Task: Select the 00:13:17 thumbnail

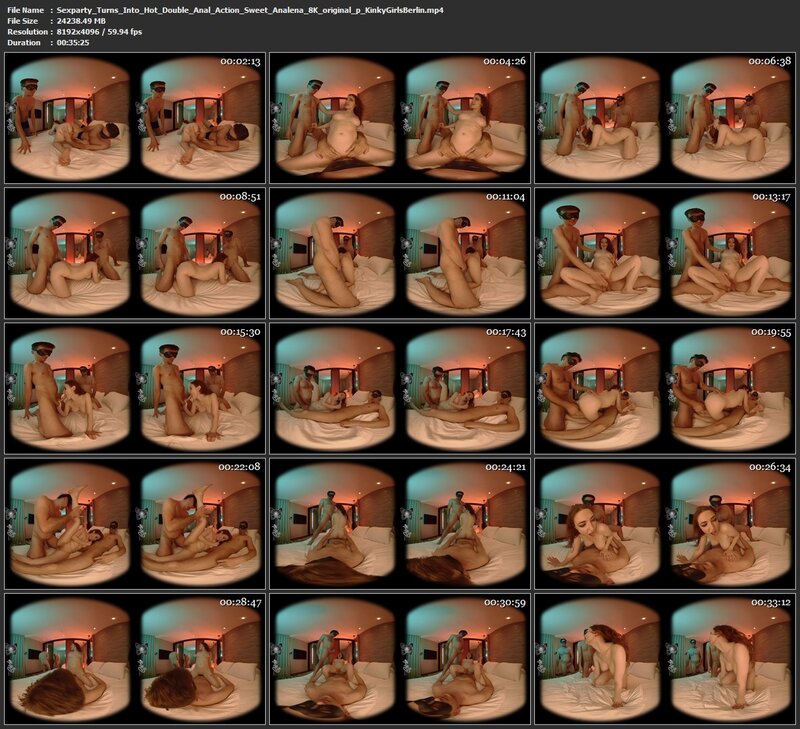Action: click(x=666, y=252)
